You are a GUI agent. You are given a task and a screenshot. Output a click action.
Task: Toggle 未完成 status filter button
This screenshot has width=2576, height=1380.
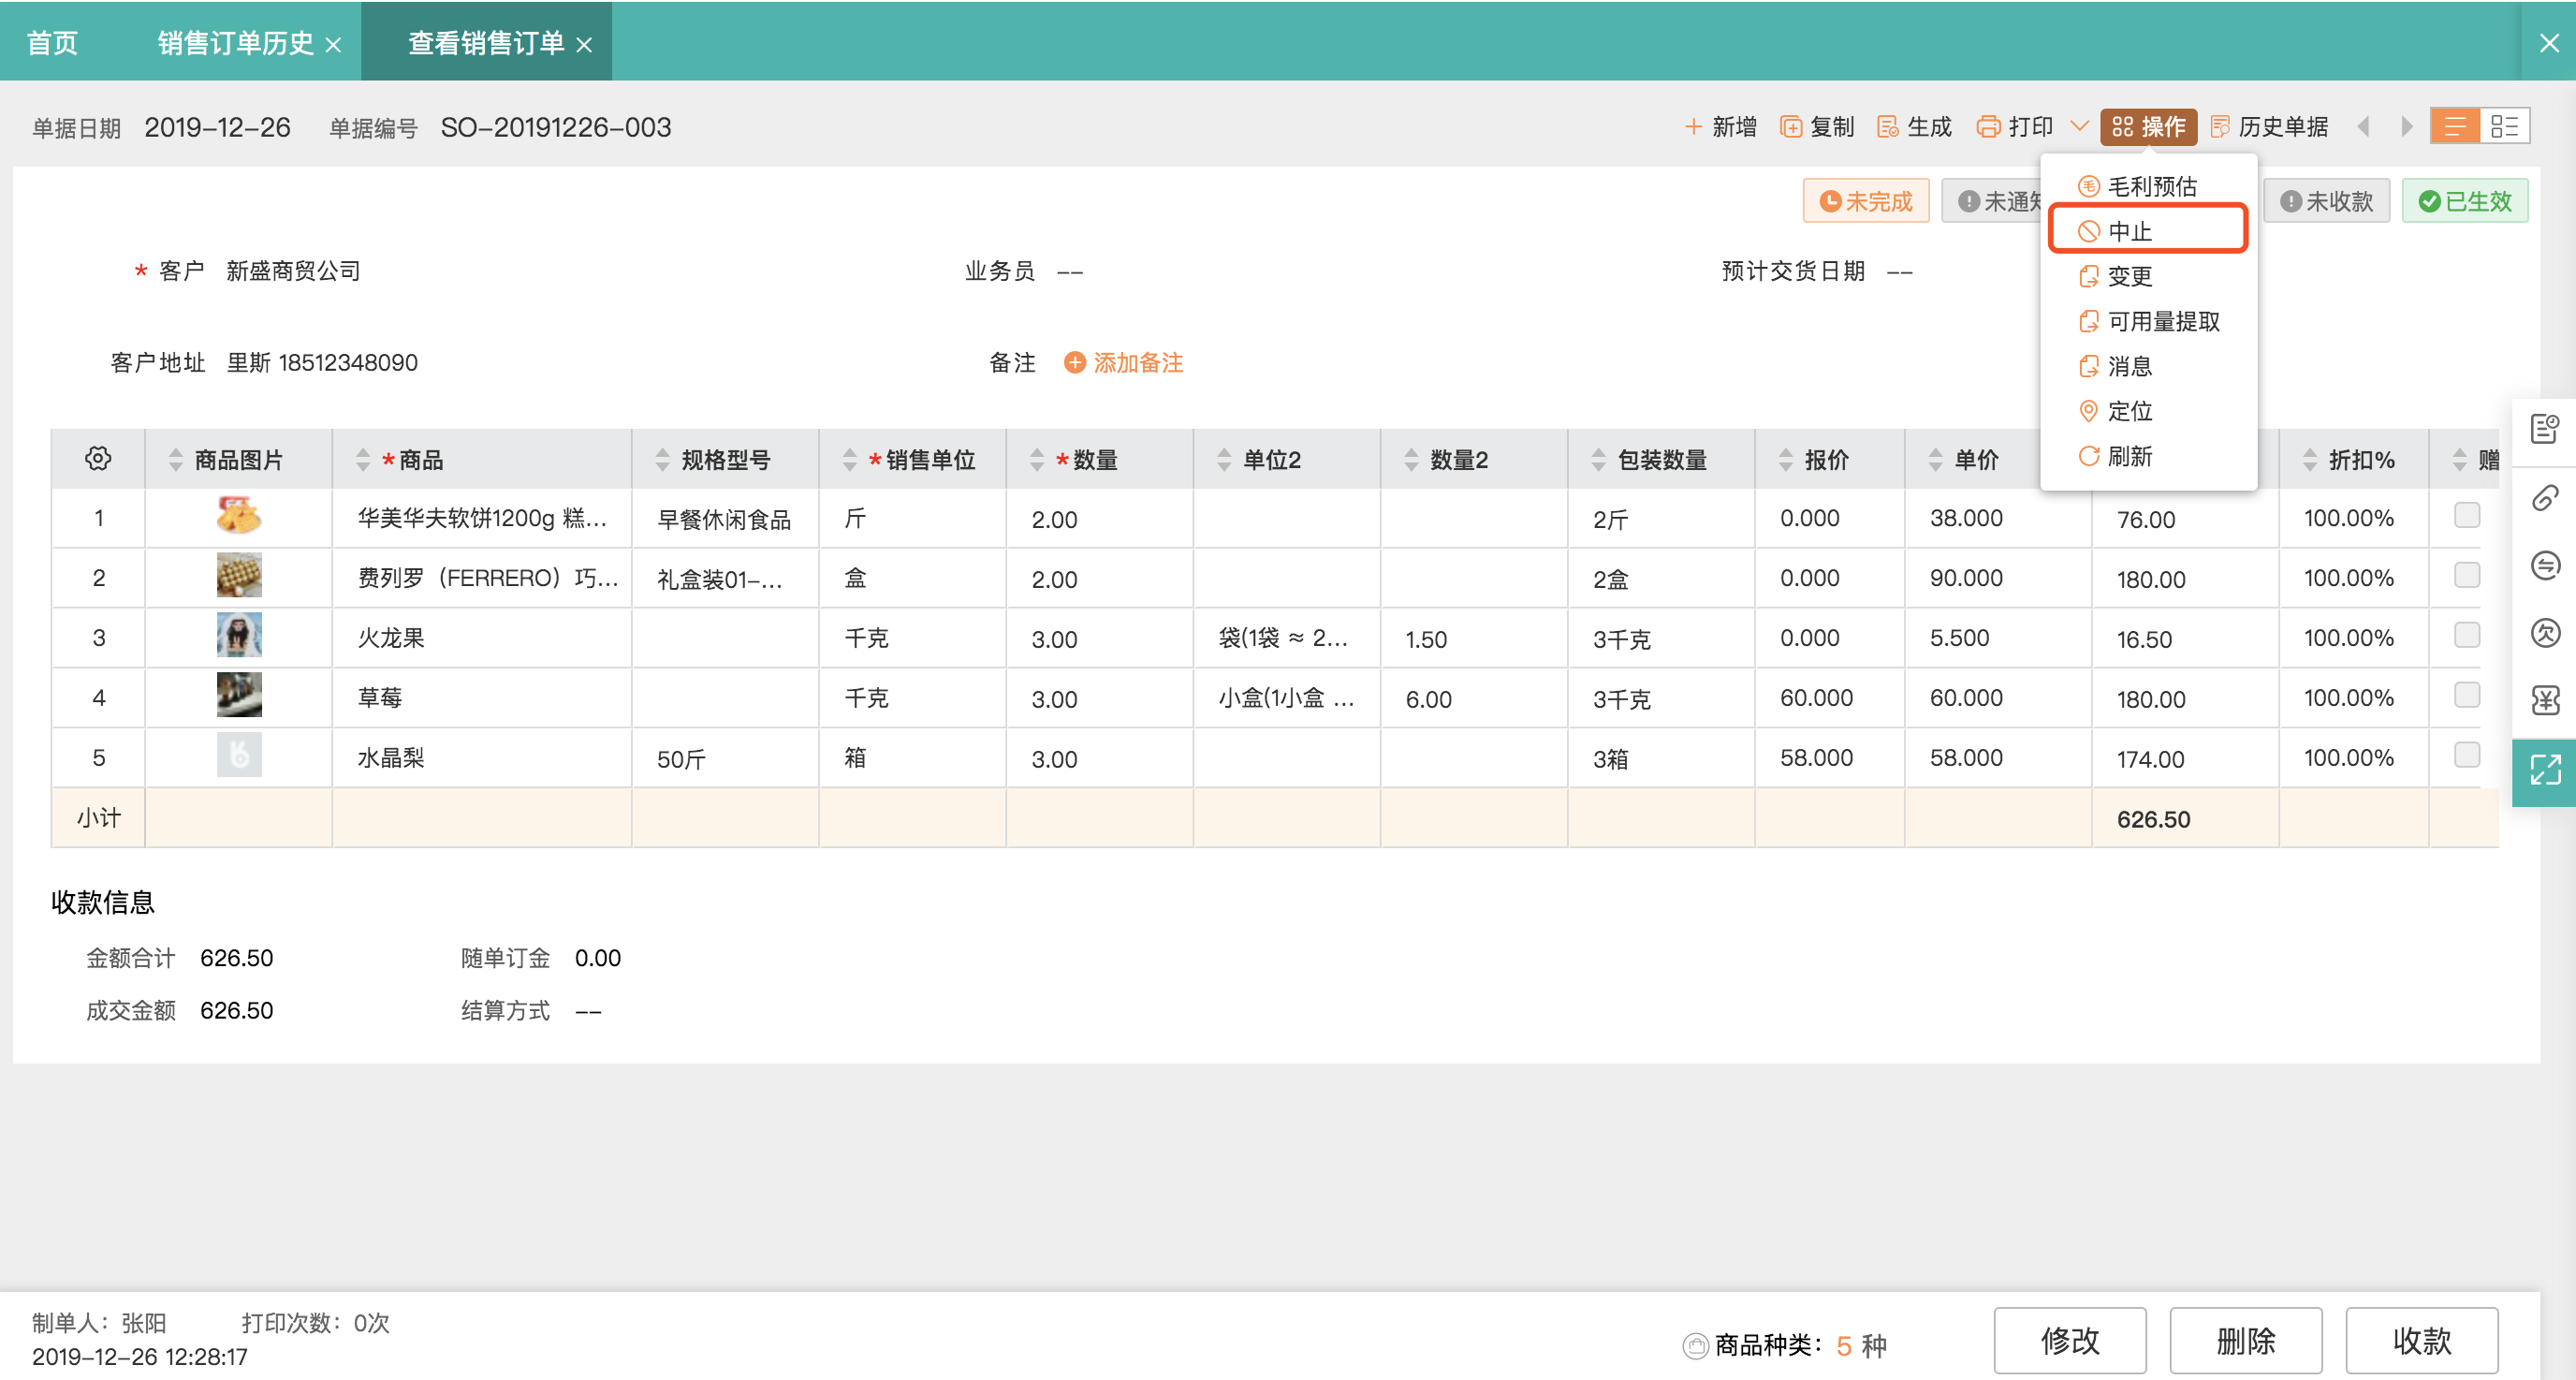(1862, 199)
